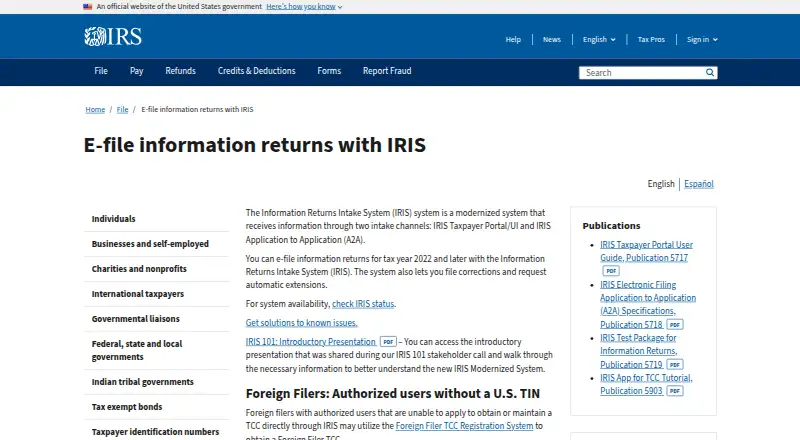This screenshot has width=800, height=440.
Task: Click the News link in header
Action: pyautogui.click(x=552, y=39)
